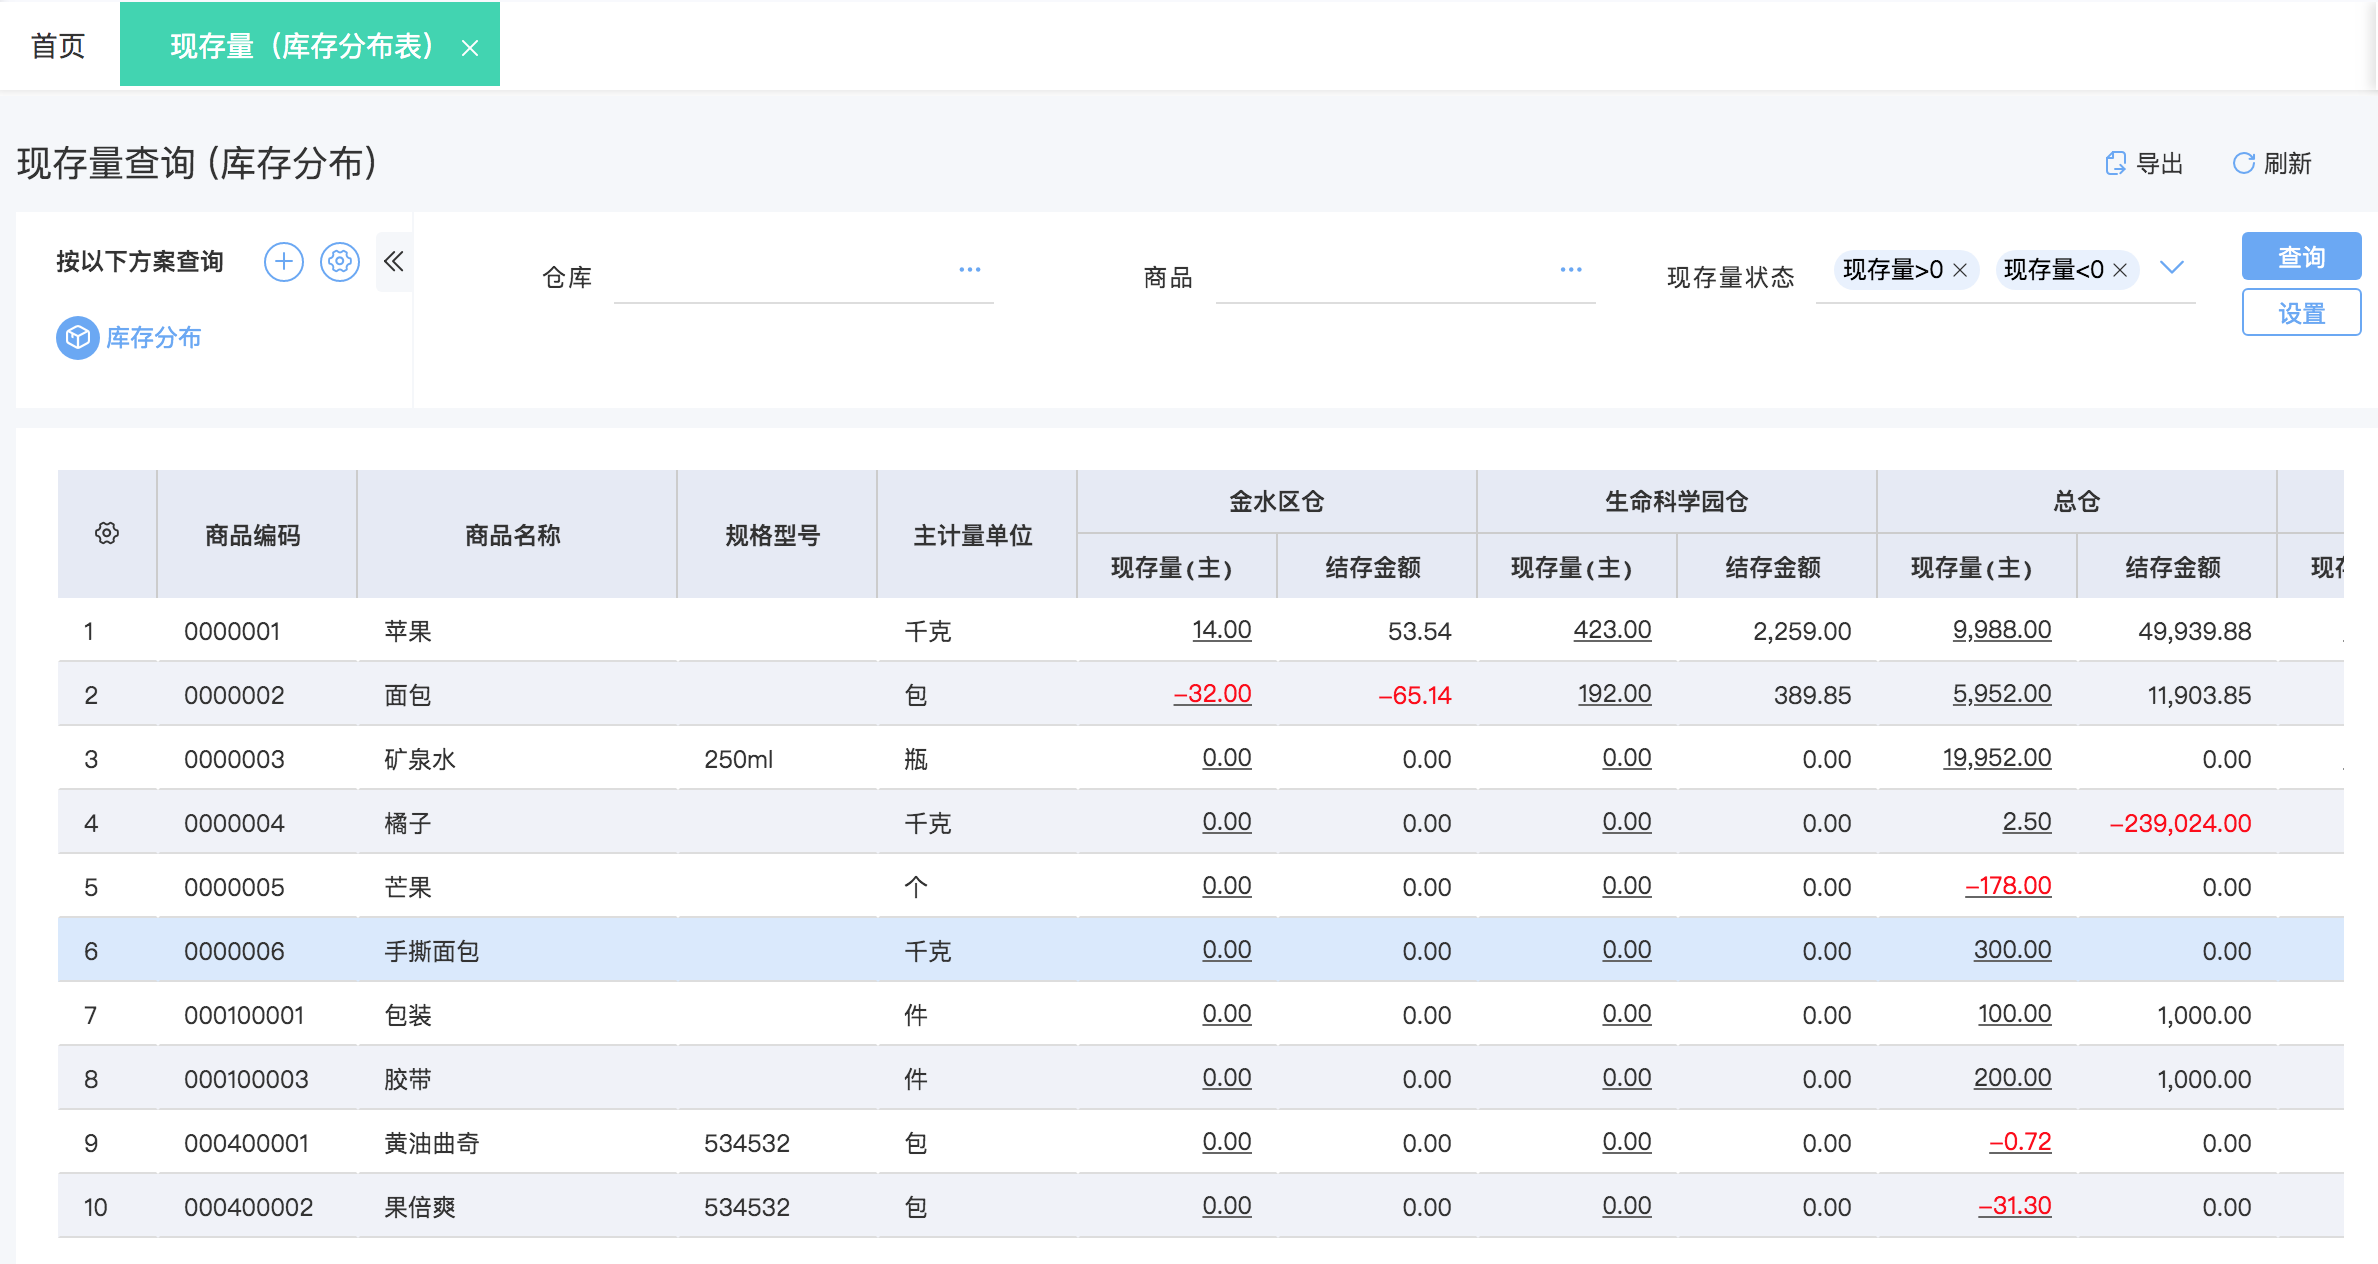The image size is (2378, 1264).
Task: Click the collapse arrow icon next to scheme
Action: pyautogui.click(x=393, y=263)
